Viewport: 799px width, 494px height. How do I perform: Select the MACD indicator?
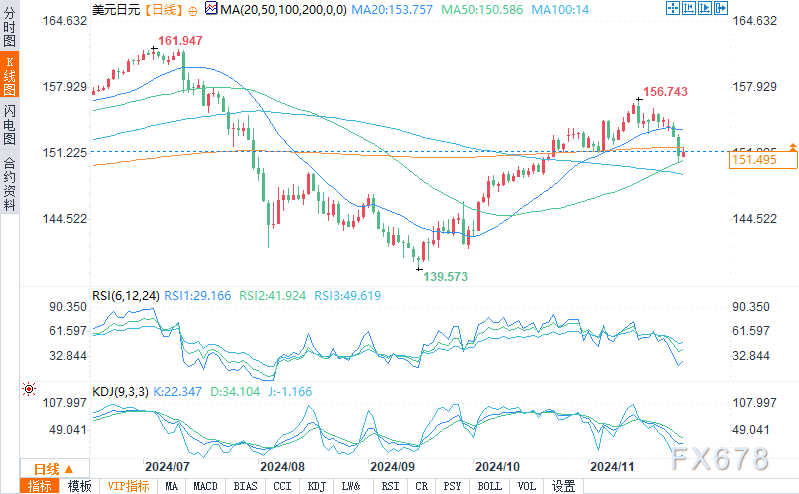click(x=205, y=486)
